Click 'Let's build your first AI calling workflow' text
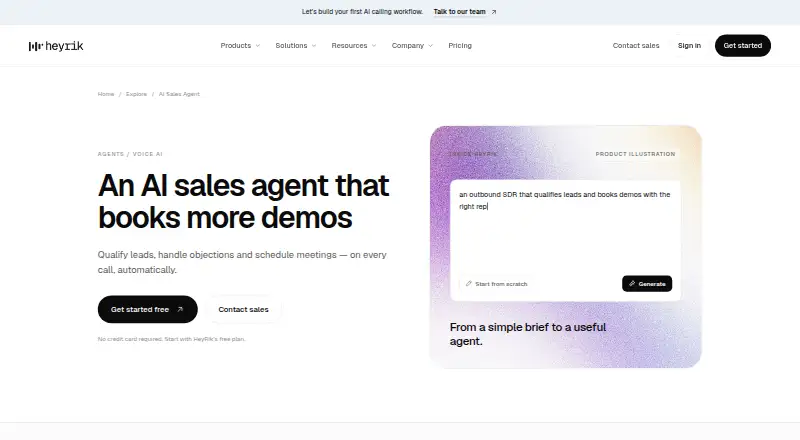The image size is (800, 440). [362, 12]
